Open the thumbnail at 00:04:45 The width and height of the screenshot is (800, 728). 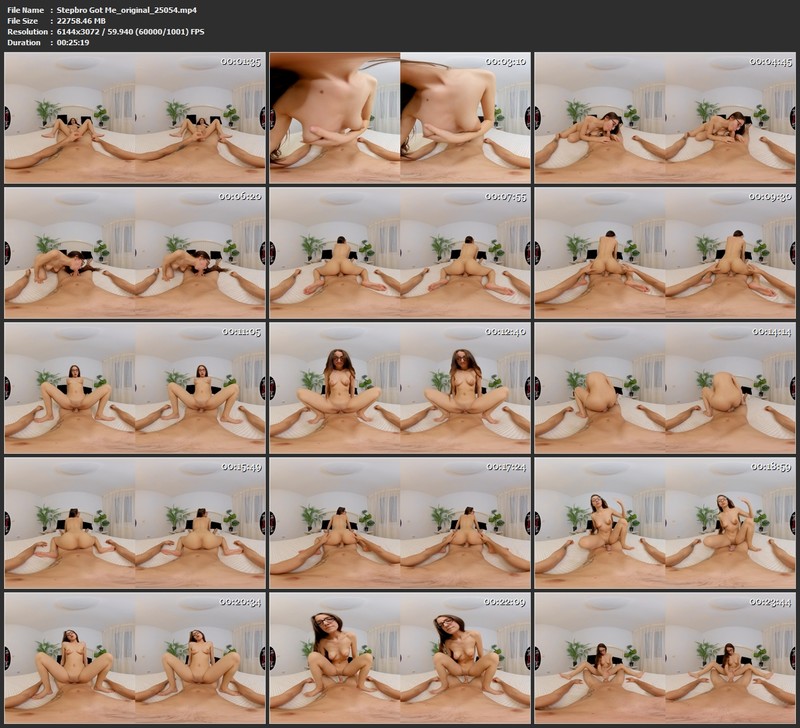point(665,118)
